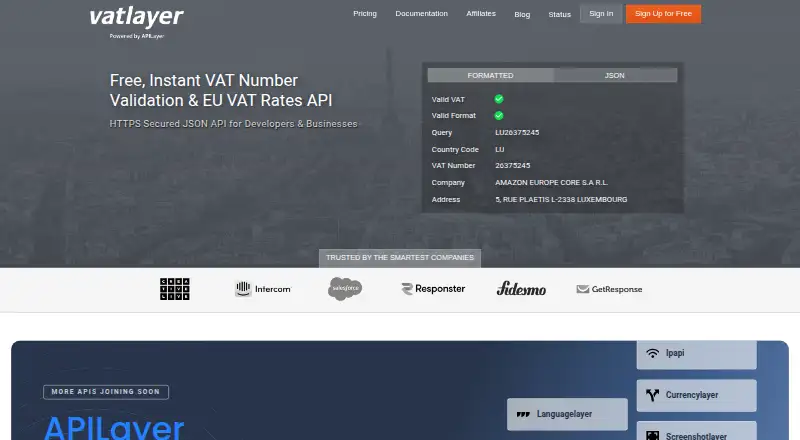Viewport: 800px width, 440px height.
Task: Go to the Affiliates page
Action: (481, 14)
